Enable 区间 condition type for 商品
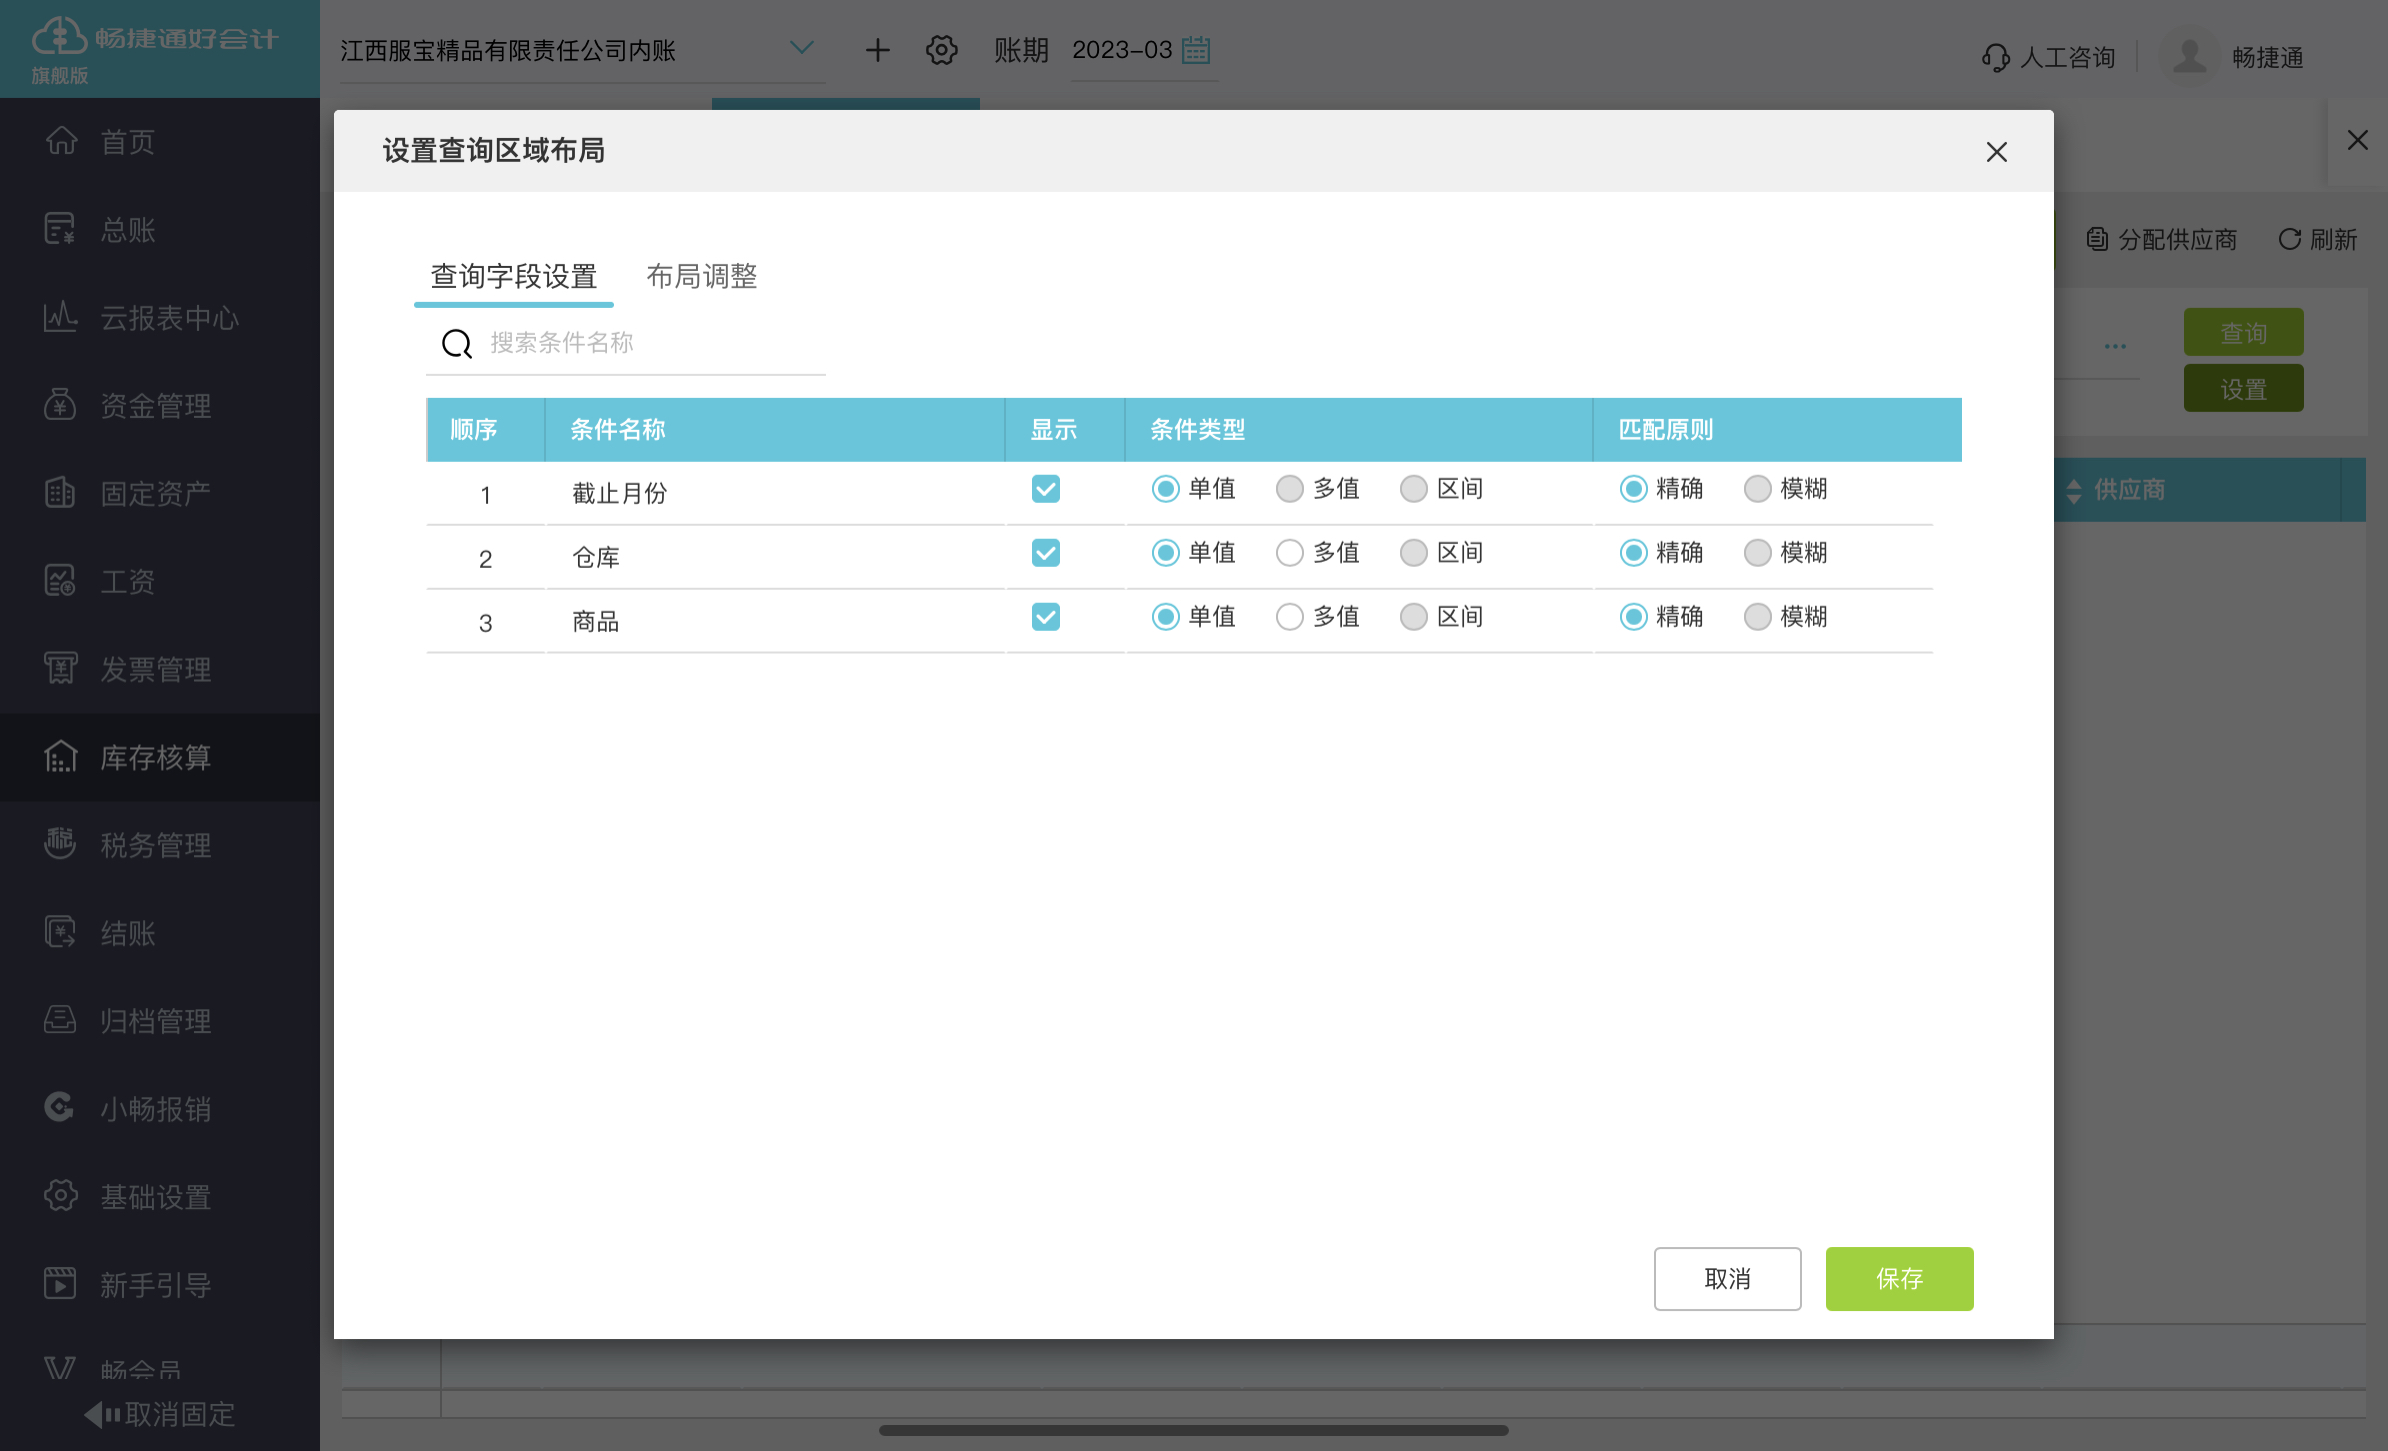 tap(1416, 617)
